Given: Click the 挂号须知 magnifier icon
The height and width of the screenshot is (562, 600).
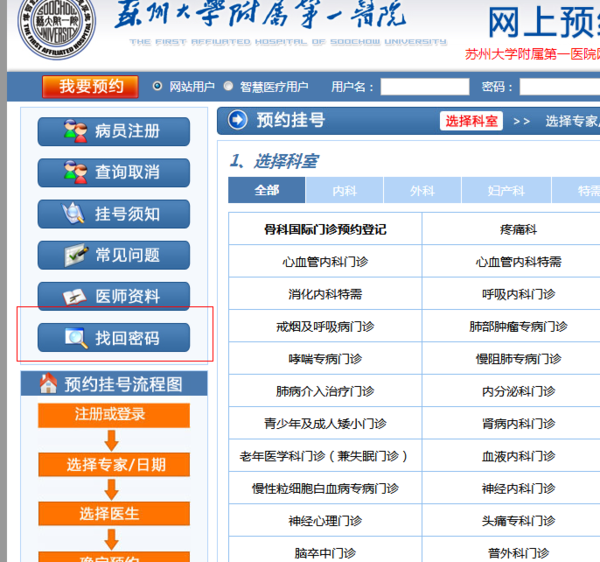Looking at the screenshot, I should 75,213.
